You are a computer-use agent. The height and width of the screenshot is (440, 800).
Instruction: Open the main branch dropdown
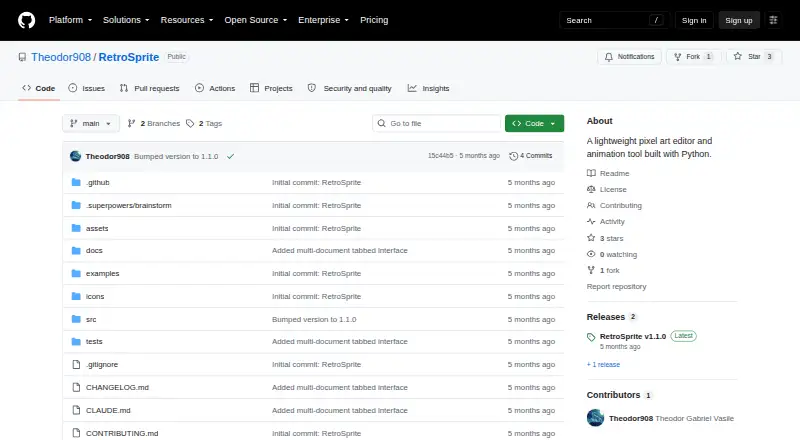coord(91,124)
